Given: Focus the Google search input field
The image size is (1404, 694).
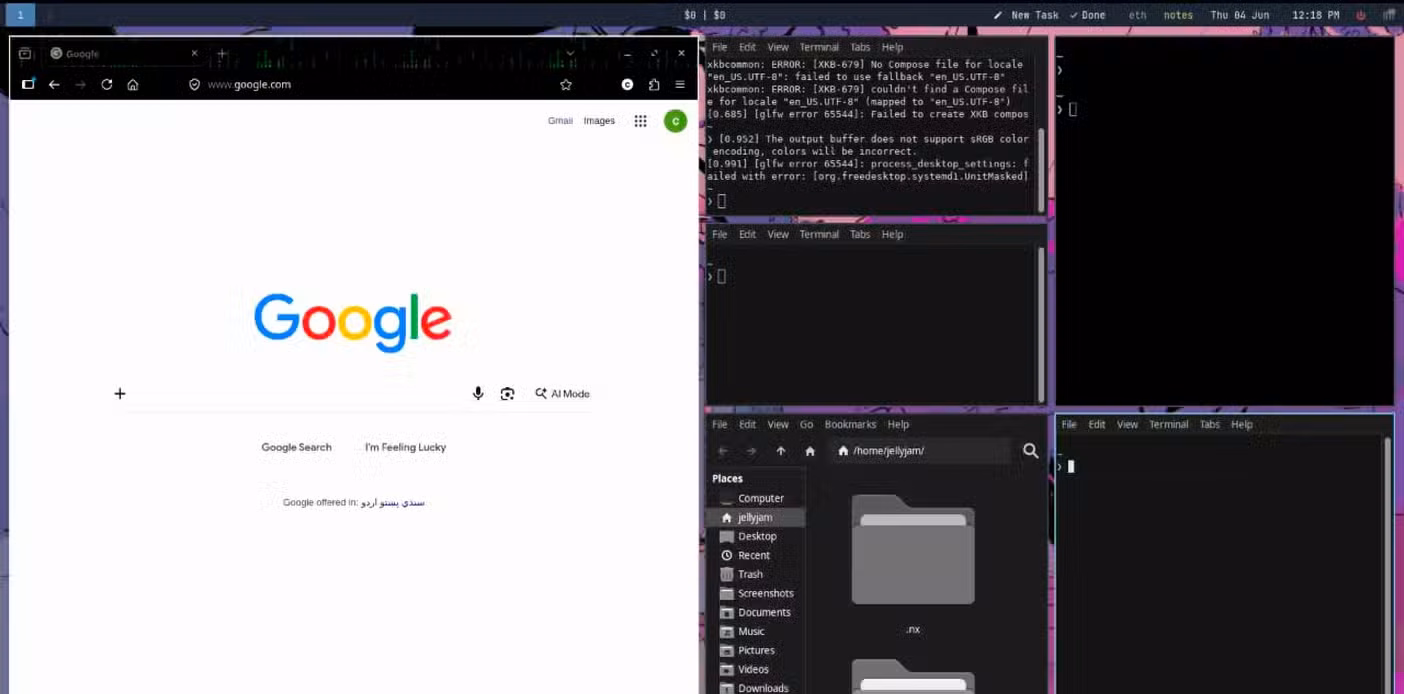Looking at the screenshot, I should (x=300, y=394).
